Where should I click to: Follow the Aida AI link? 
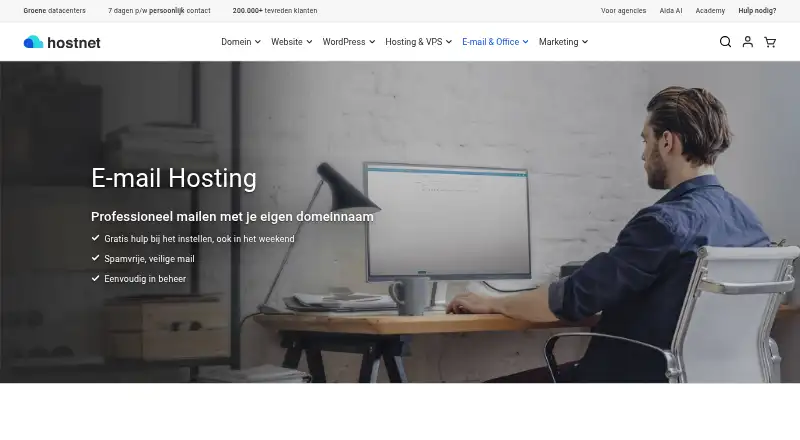click(671, 11)
